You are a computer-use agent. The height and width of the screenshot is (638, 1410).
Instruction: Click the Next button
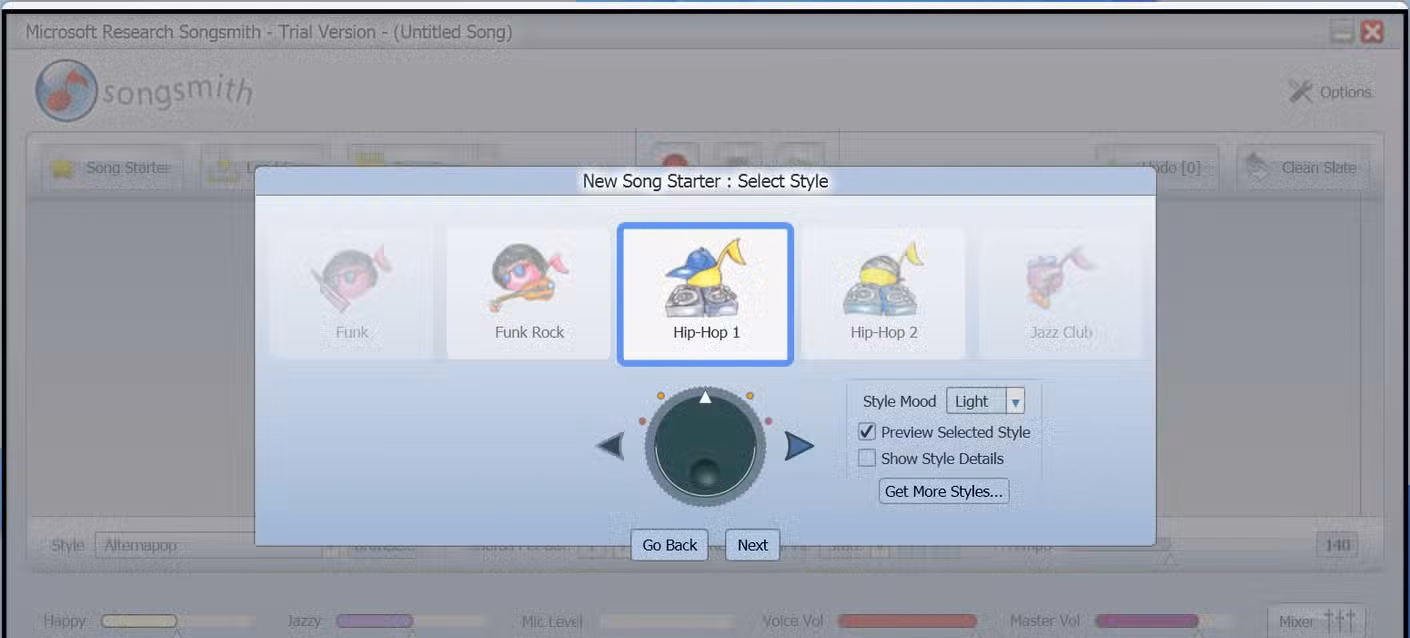[x=752, y=545]
